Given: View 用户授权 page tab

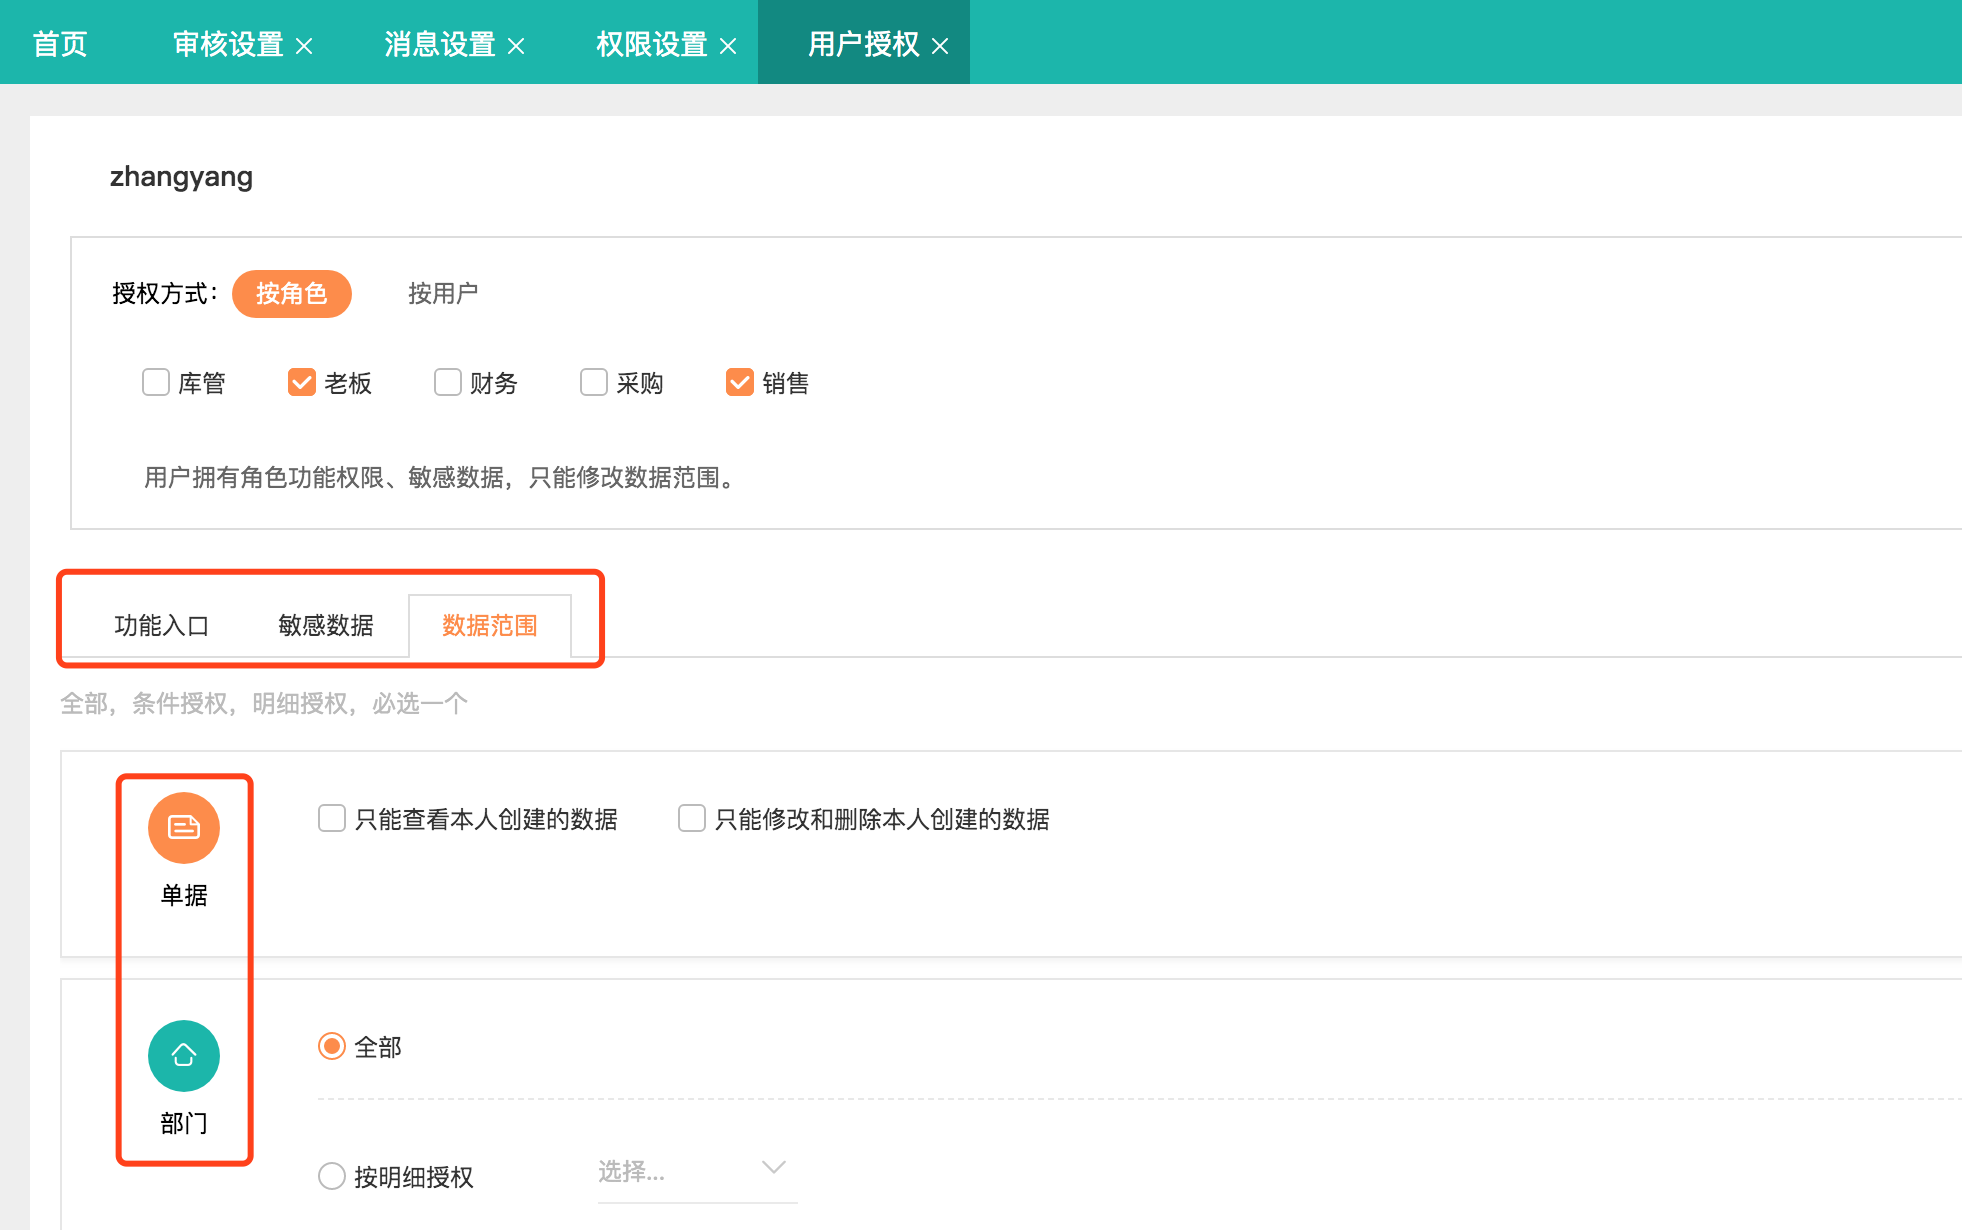Looking at the screenshot, I should click(x=871, y=41).
